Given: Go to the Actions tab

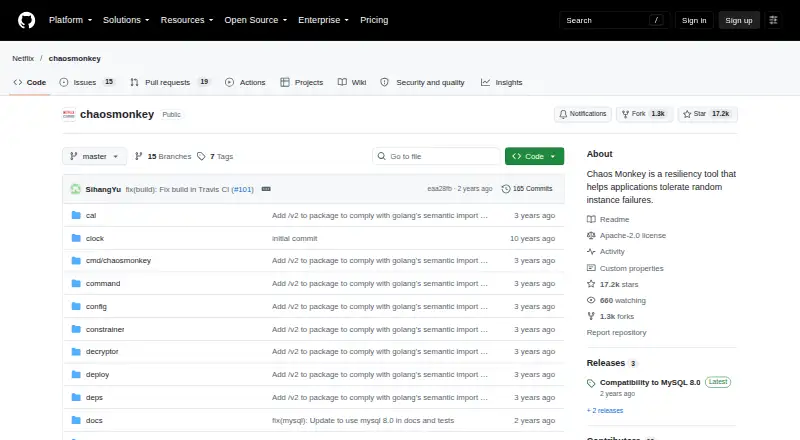Looking at the screenshot, I should pos(245,82).
